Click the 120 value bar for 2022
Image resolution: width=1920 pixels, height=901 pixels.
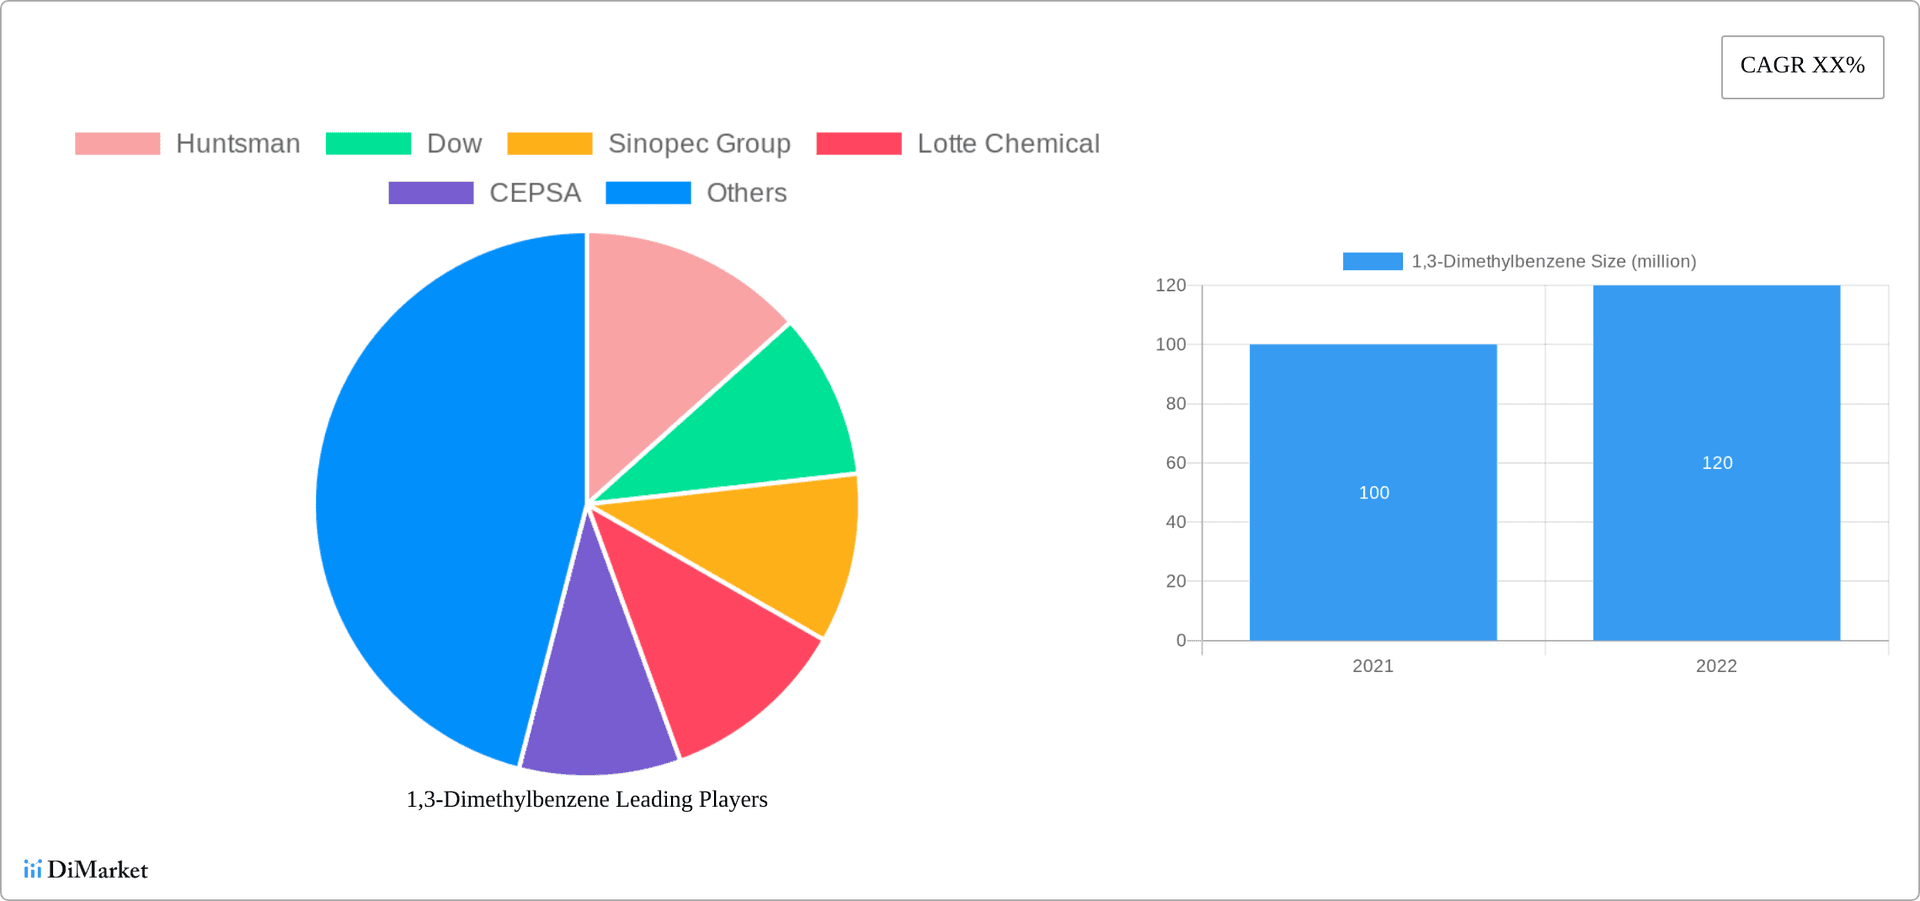tap(1716, 462)
